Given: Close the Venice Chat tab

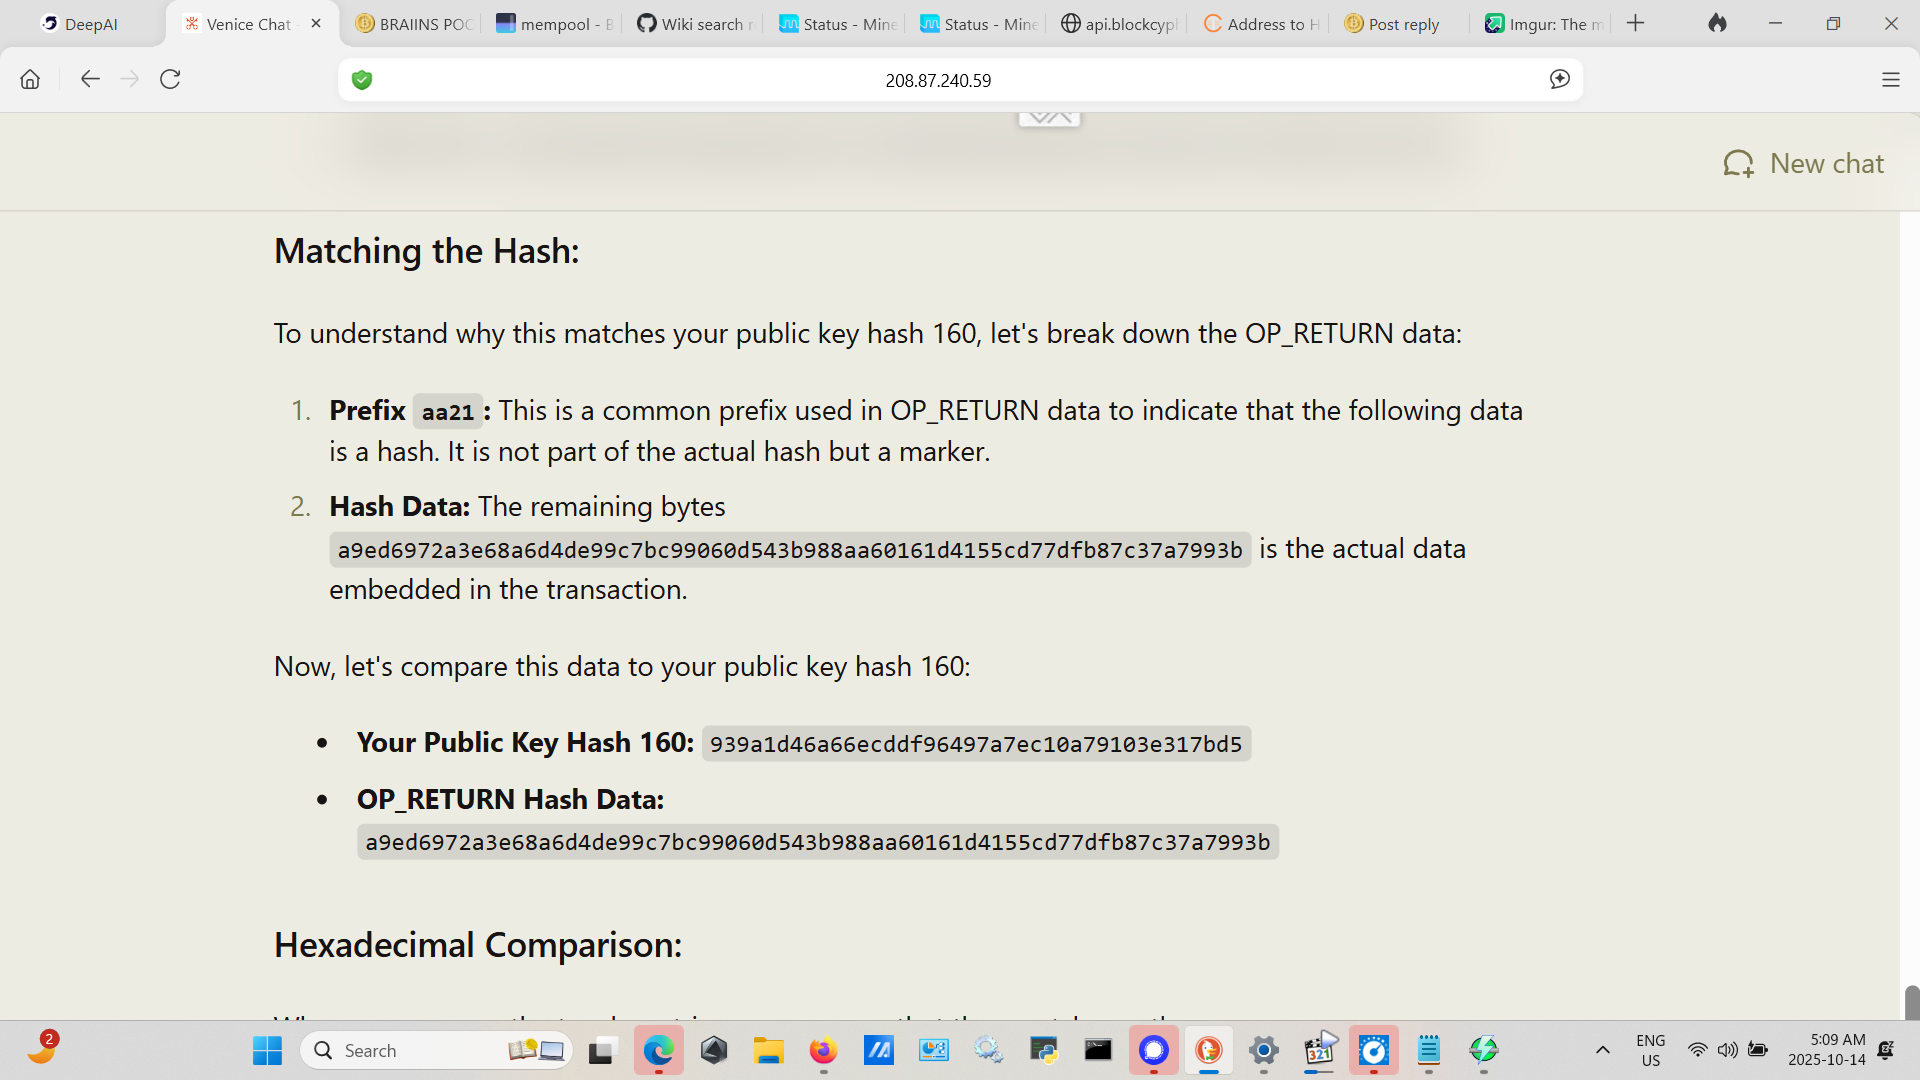Looking at the screenshot, I should coord(316,23).
